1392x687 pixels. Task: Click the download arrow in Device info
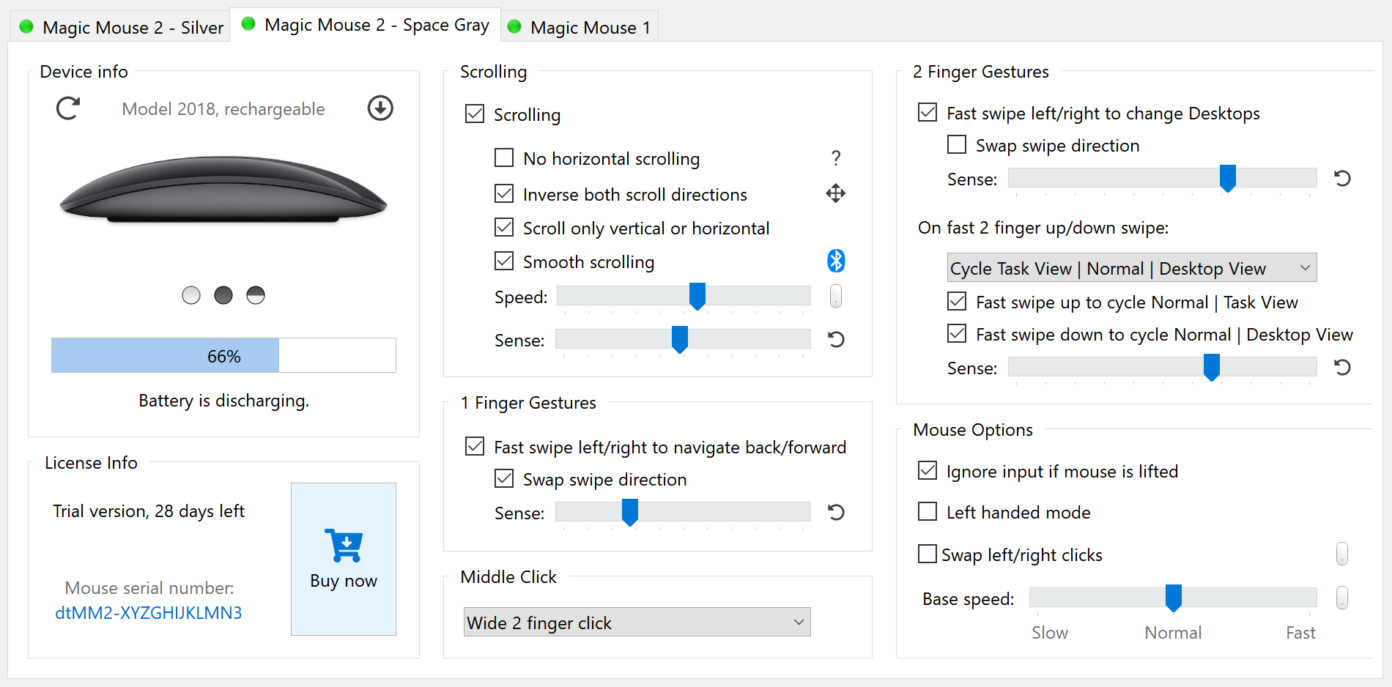click(380, 108)
